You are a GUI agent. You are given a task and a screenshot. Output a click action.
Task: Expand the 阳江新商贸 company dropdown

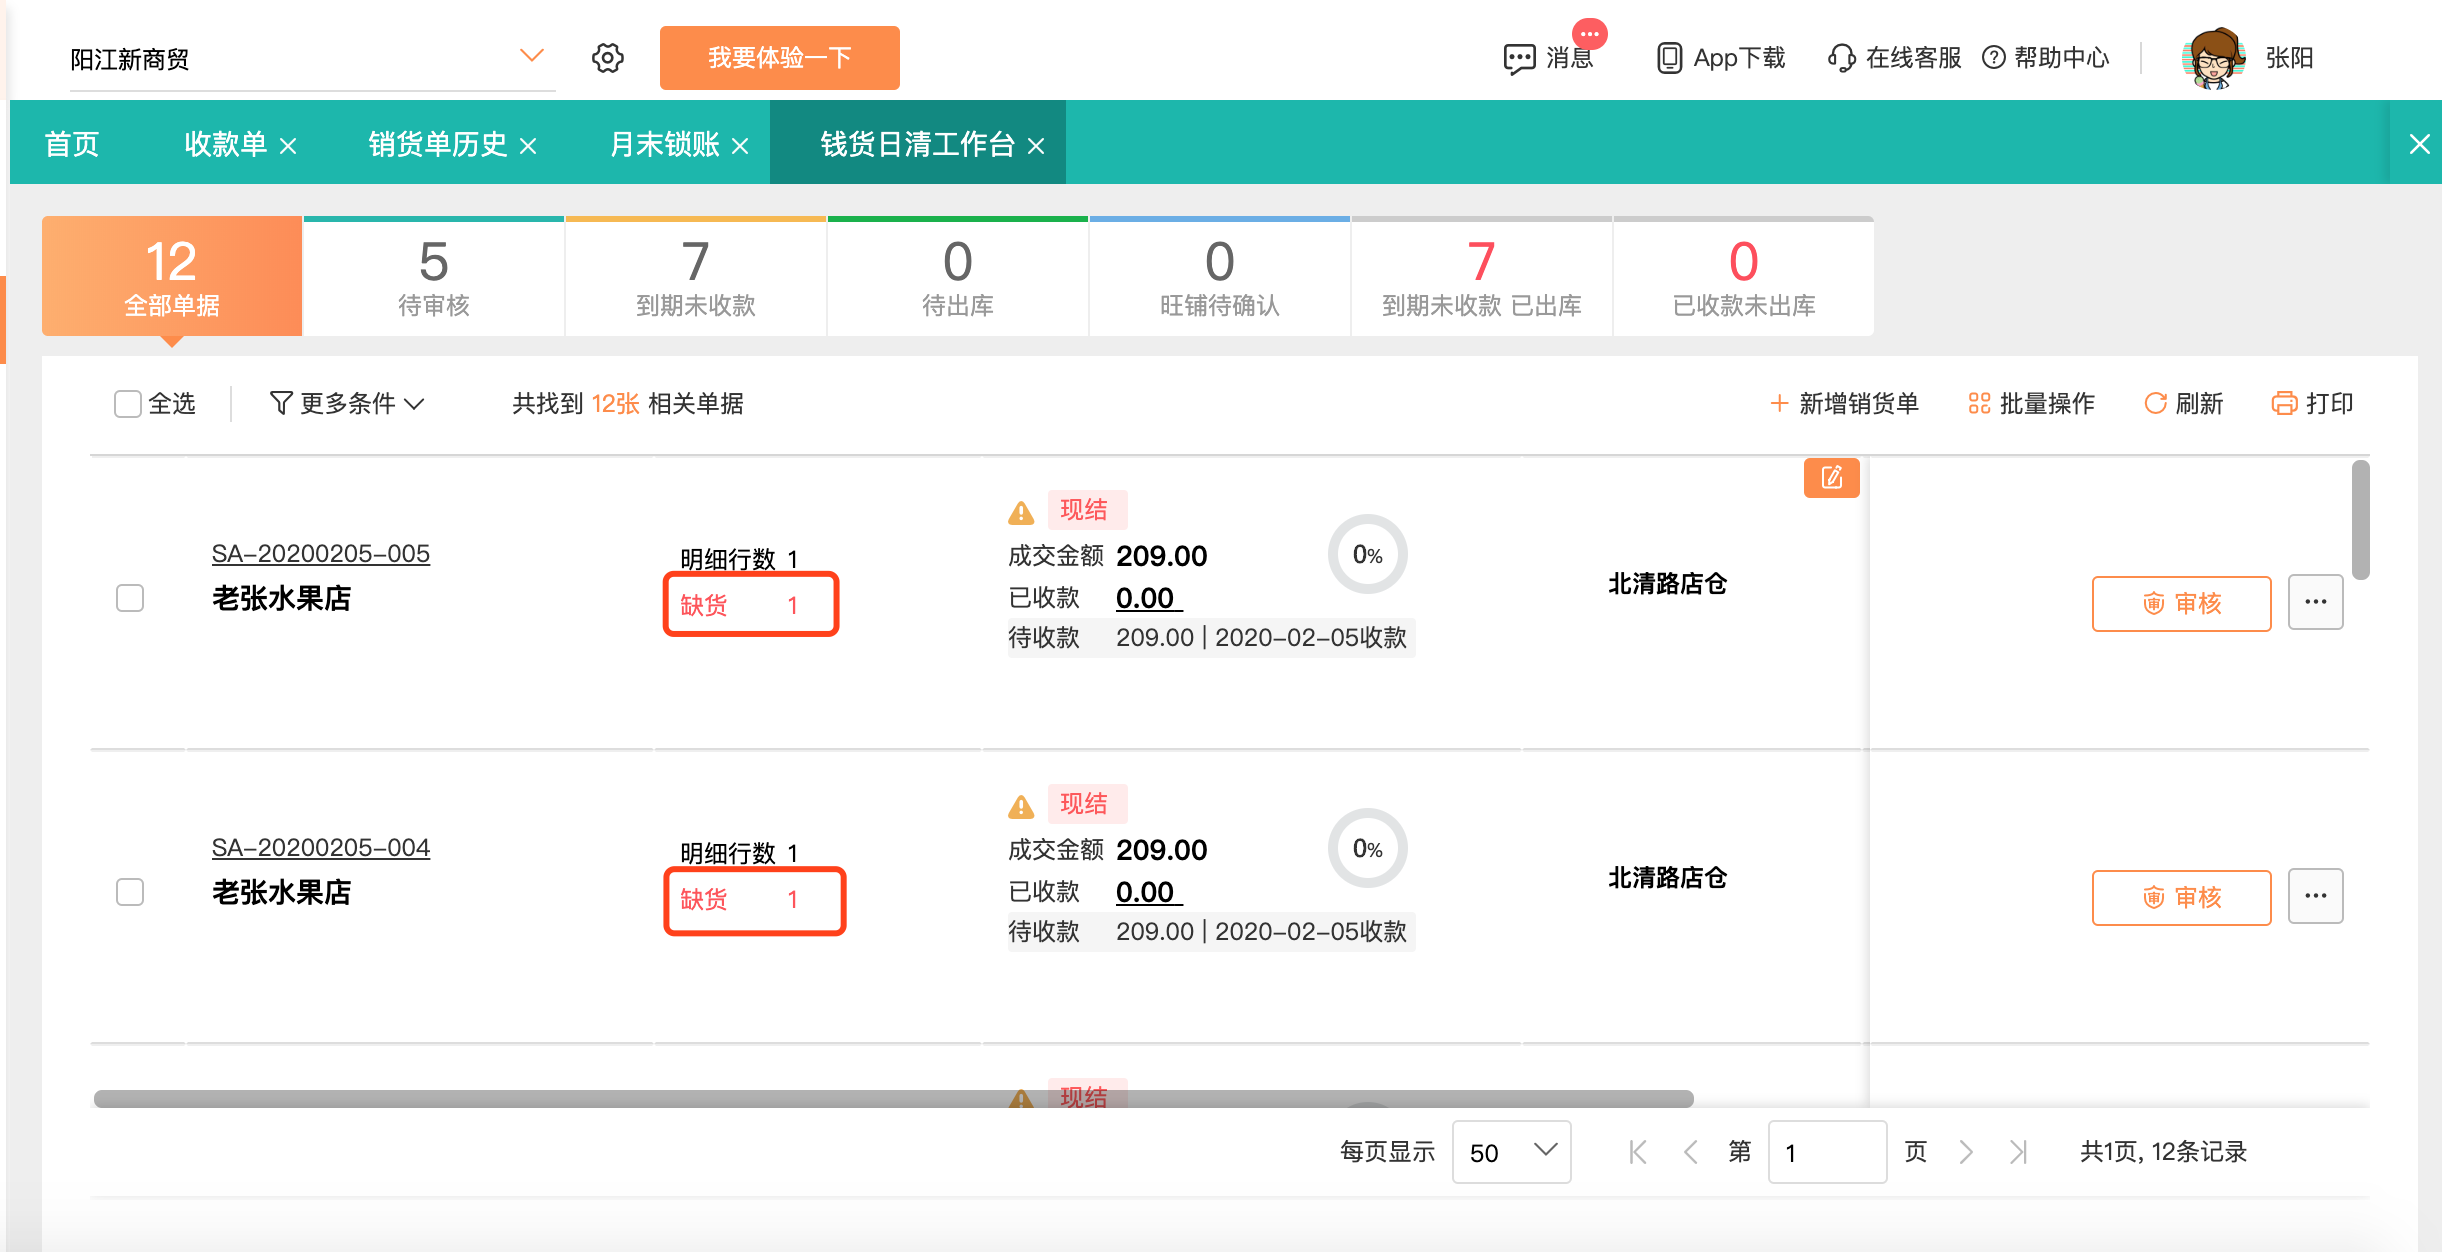pyautogui.click(x=528, y=56)
